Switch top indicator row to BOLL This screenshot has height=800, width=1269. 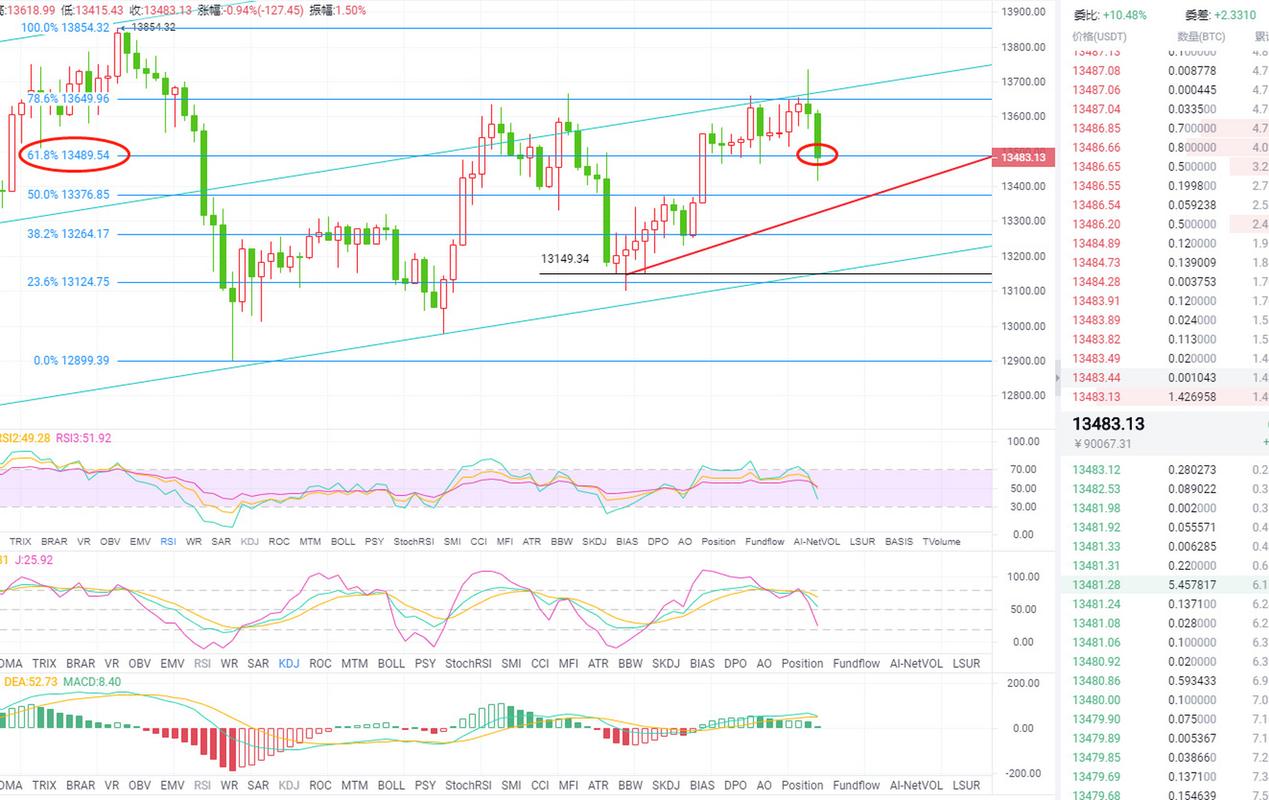click(343, 542)
